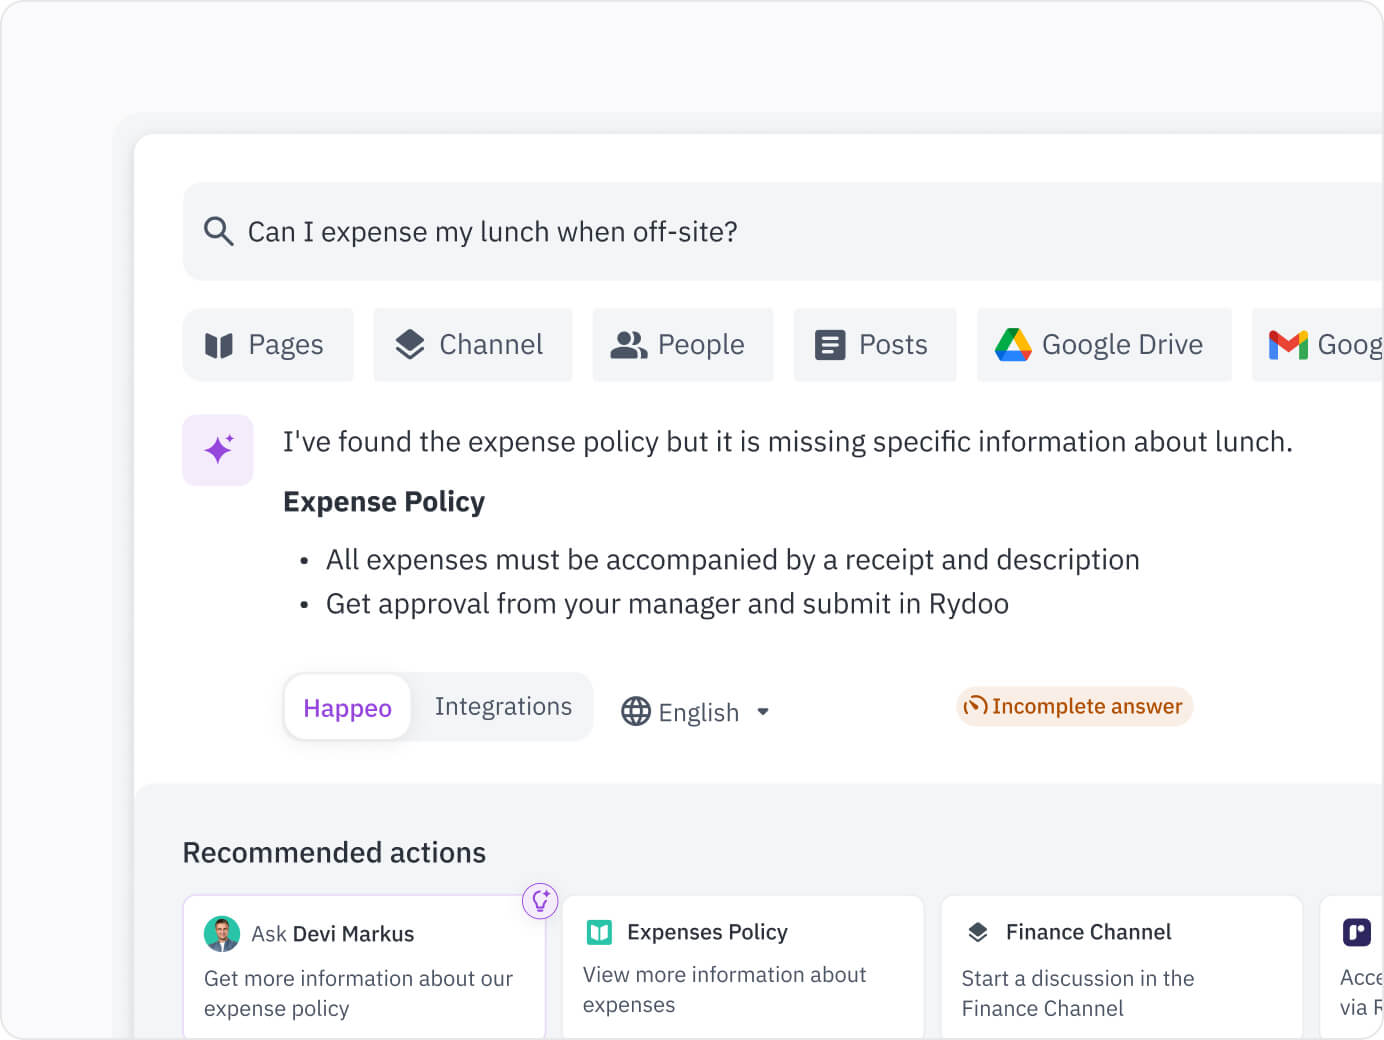Click the Gmail envelope icon
Screen dimensions: 1384x1040
(1289, 344)
